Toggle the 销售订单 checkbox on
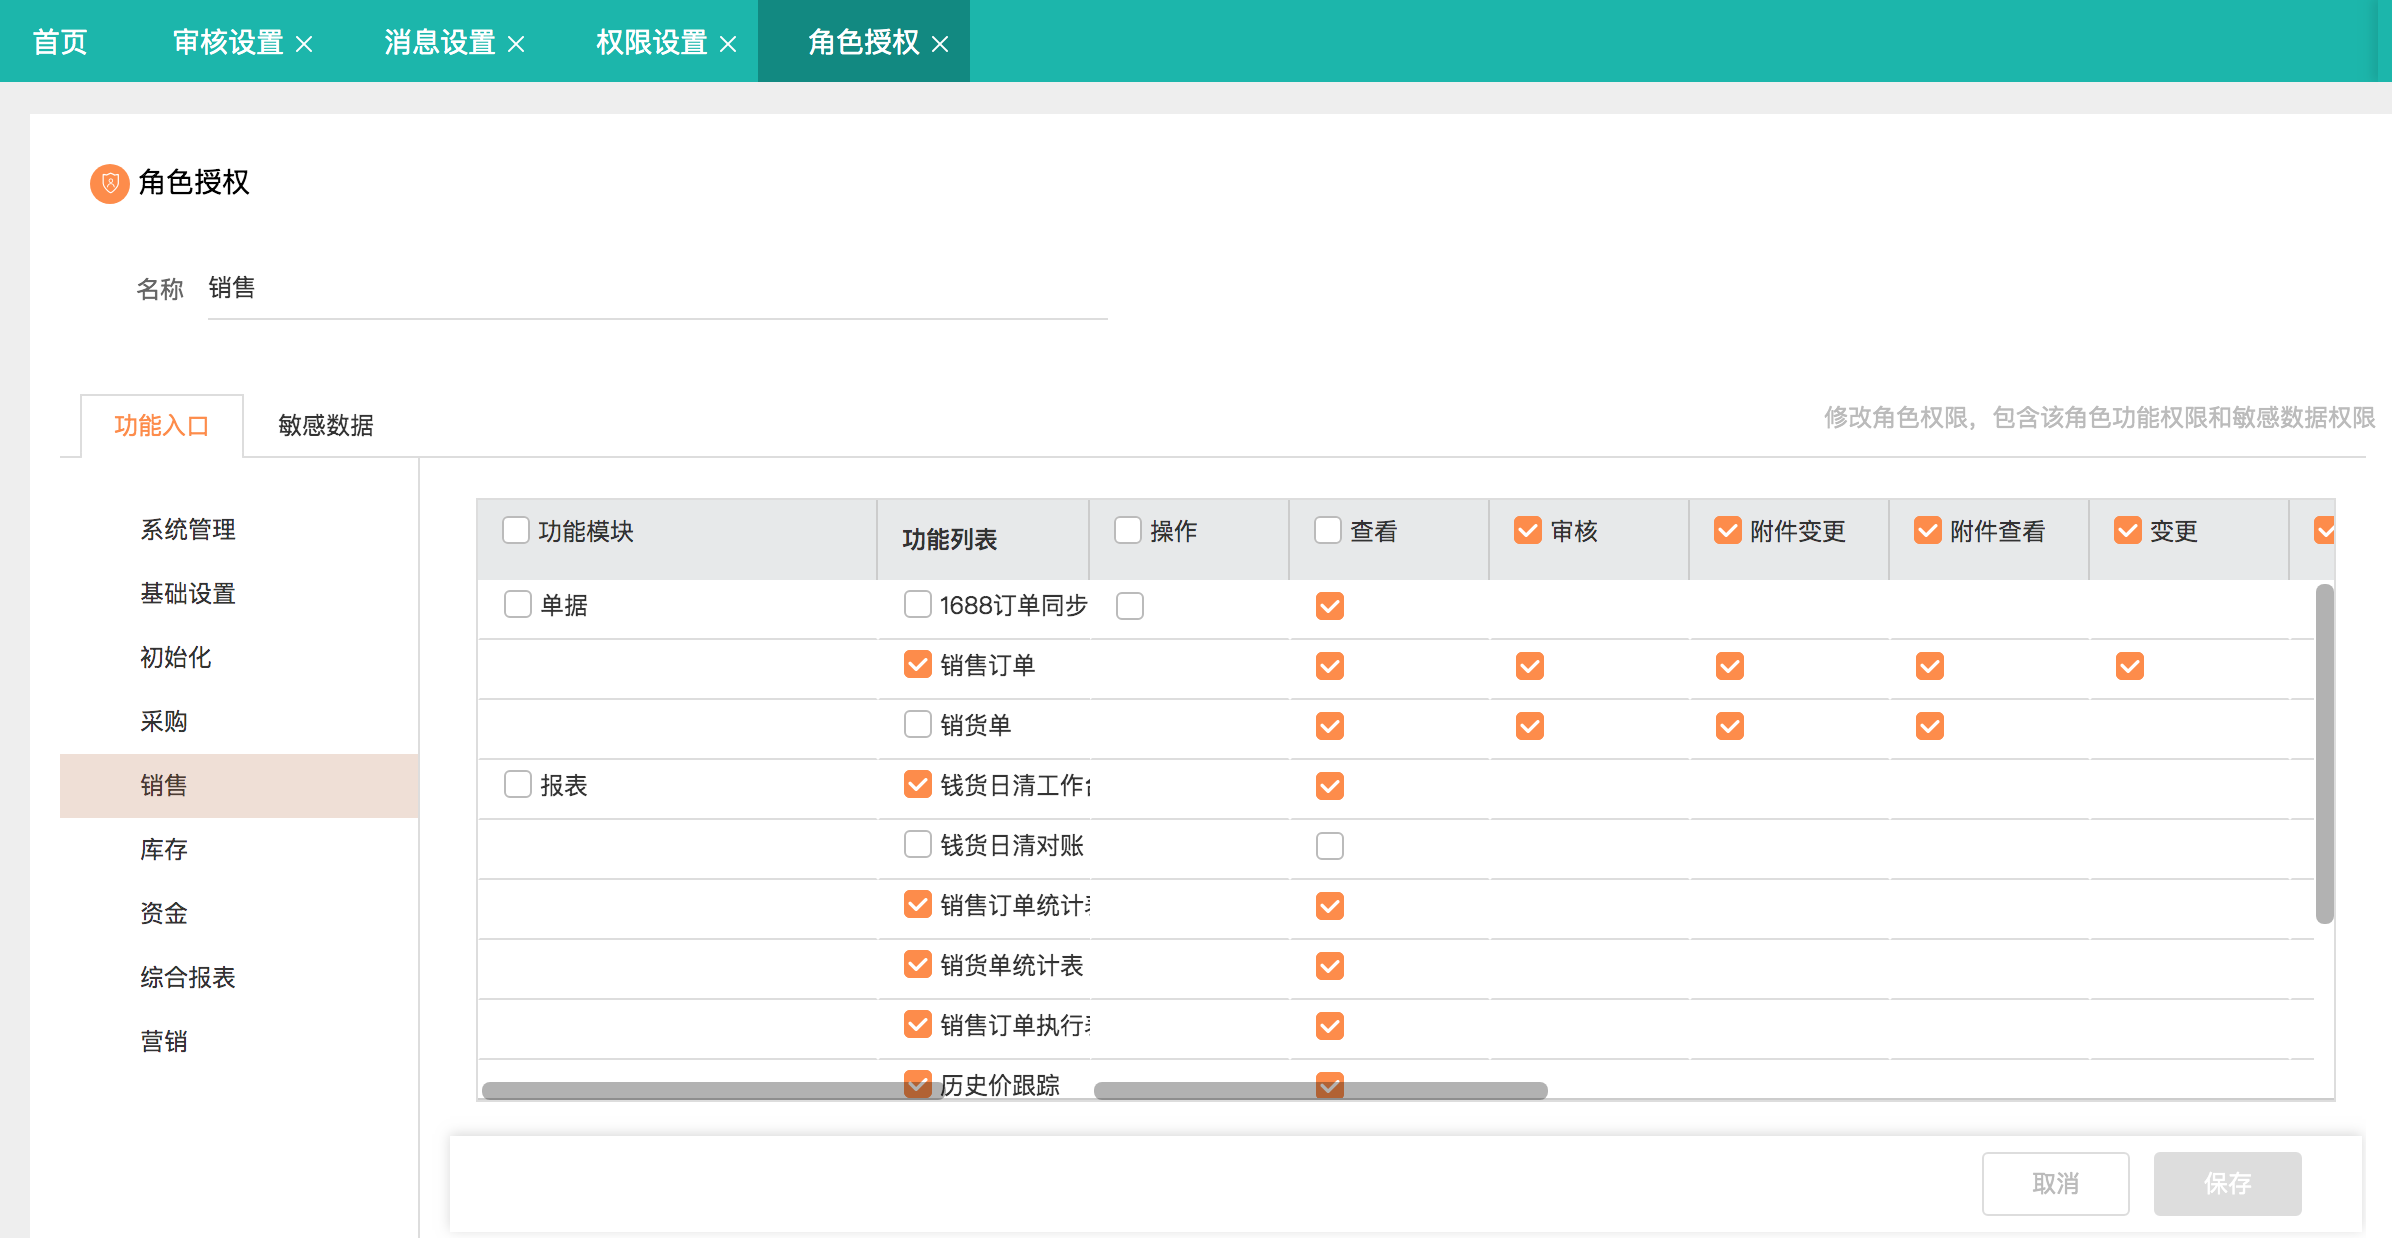Image resolution: width=2392 pixels, height=1238 pixels. click(916, 663)
